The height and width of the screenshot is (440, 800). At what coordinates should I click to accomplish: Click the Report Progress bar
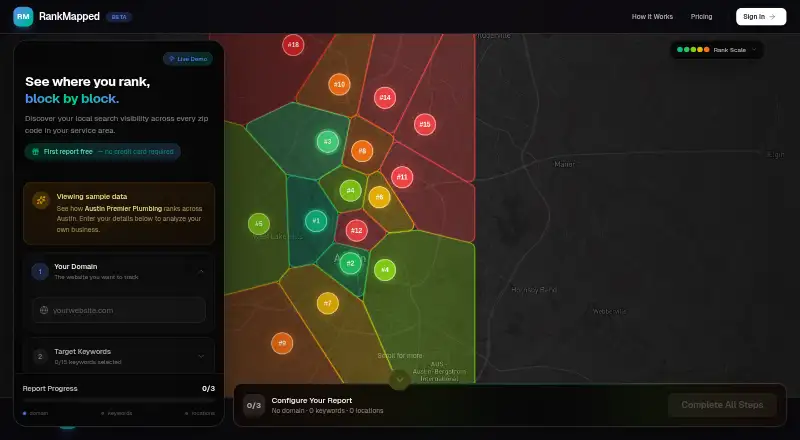[x=119, y=401]
